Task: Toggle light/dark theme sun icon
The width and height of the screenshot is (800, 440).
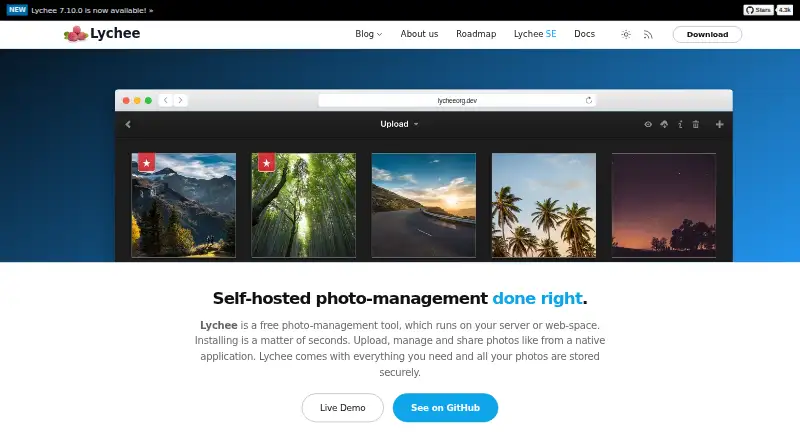Action: pyautogui.click(x=626, y=34)
